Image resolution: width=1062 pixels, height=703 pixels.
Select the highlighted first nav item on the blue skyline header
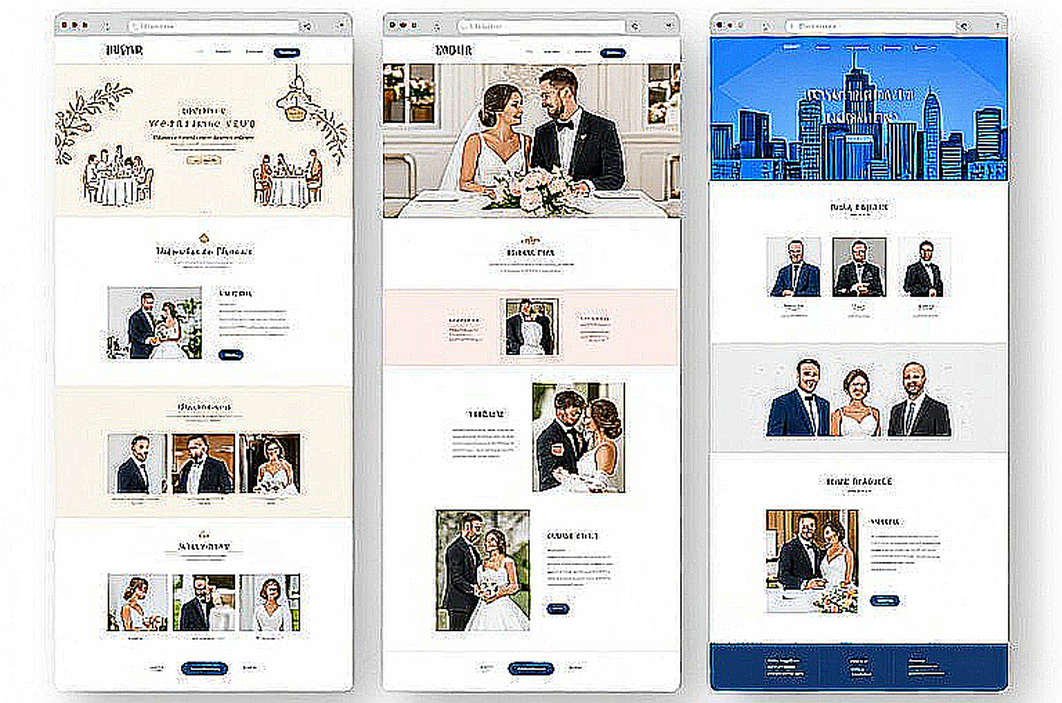tap(790, 47)
